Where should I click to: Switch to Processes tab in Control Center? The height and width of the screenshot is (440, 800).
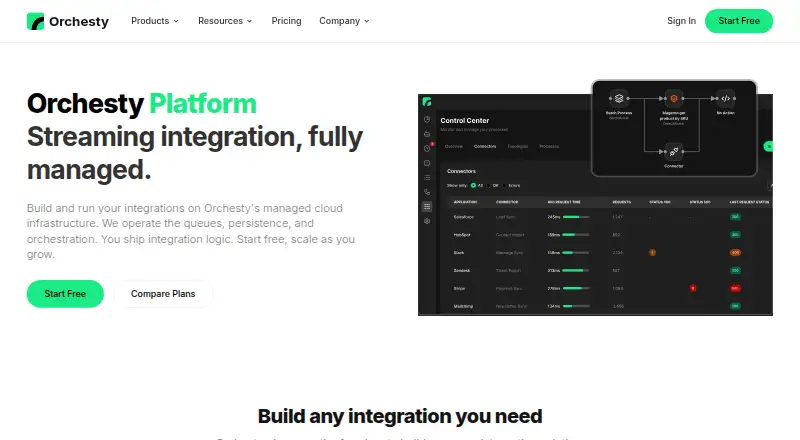[x=549, y=146]
